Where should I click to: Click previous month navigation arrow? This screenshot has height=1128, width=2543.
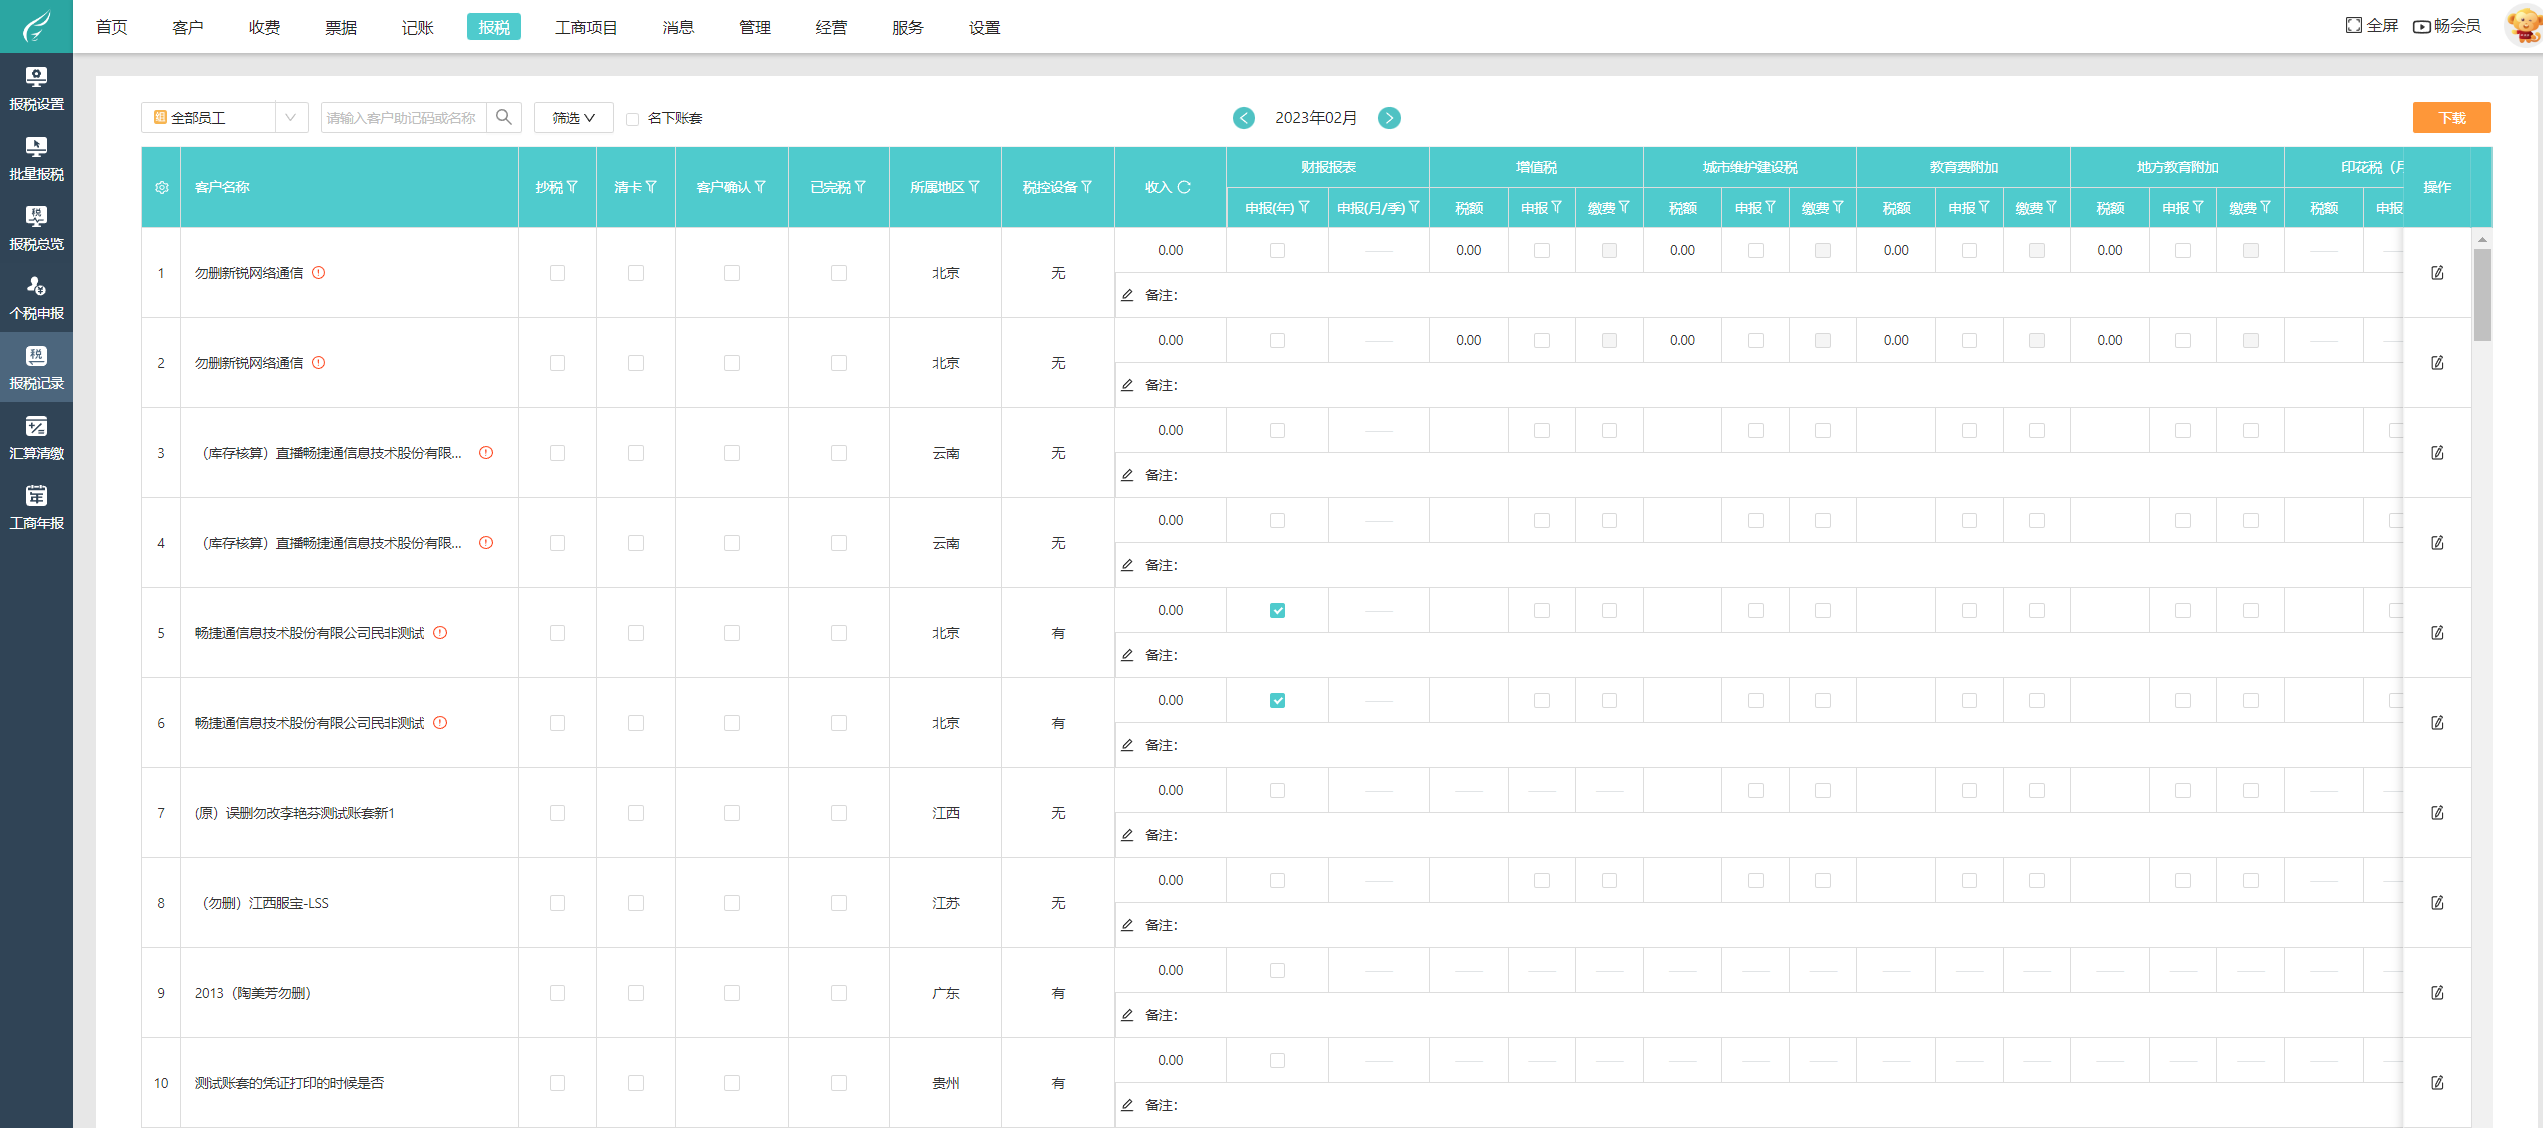point(1244,115)
